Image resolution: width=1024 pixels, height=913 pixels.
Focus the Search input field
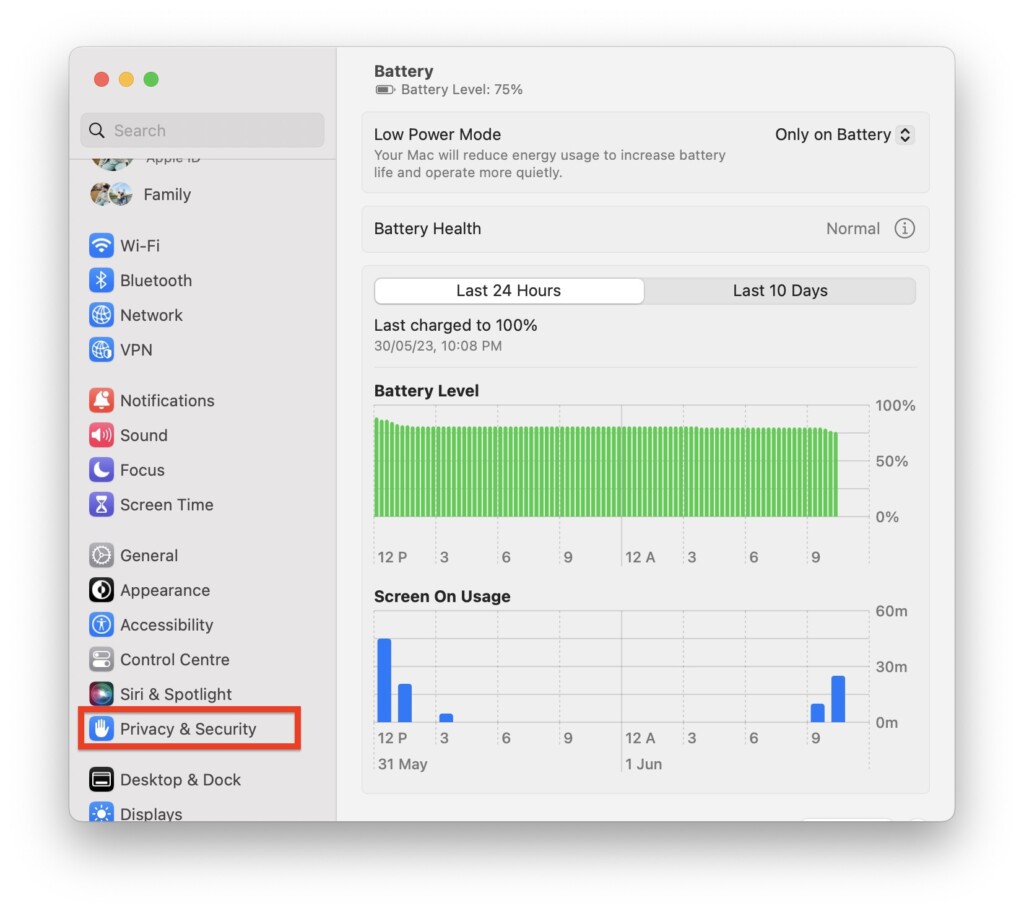click(x=202, y=130)
